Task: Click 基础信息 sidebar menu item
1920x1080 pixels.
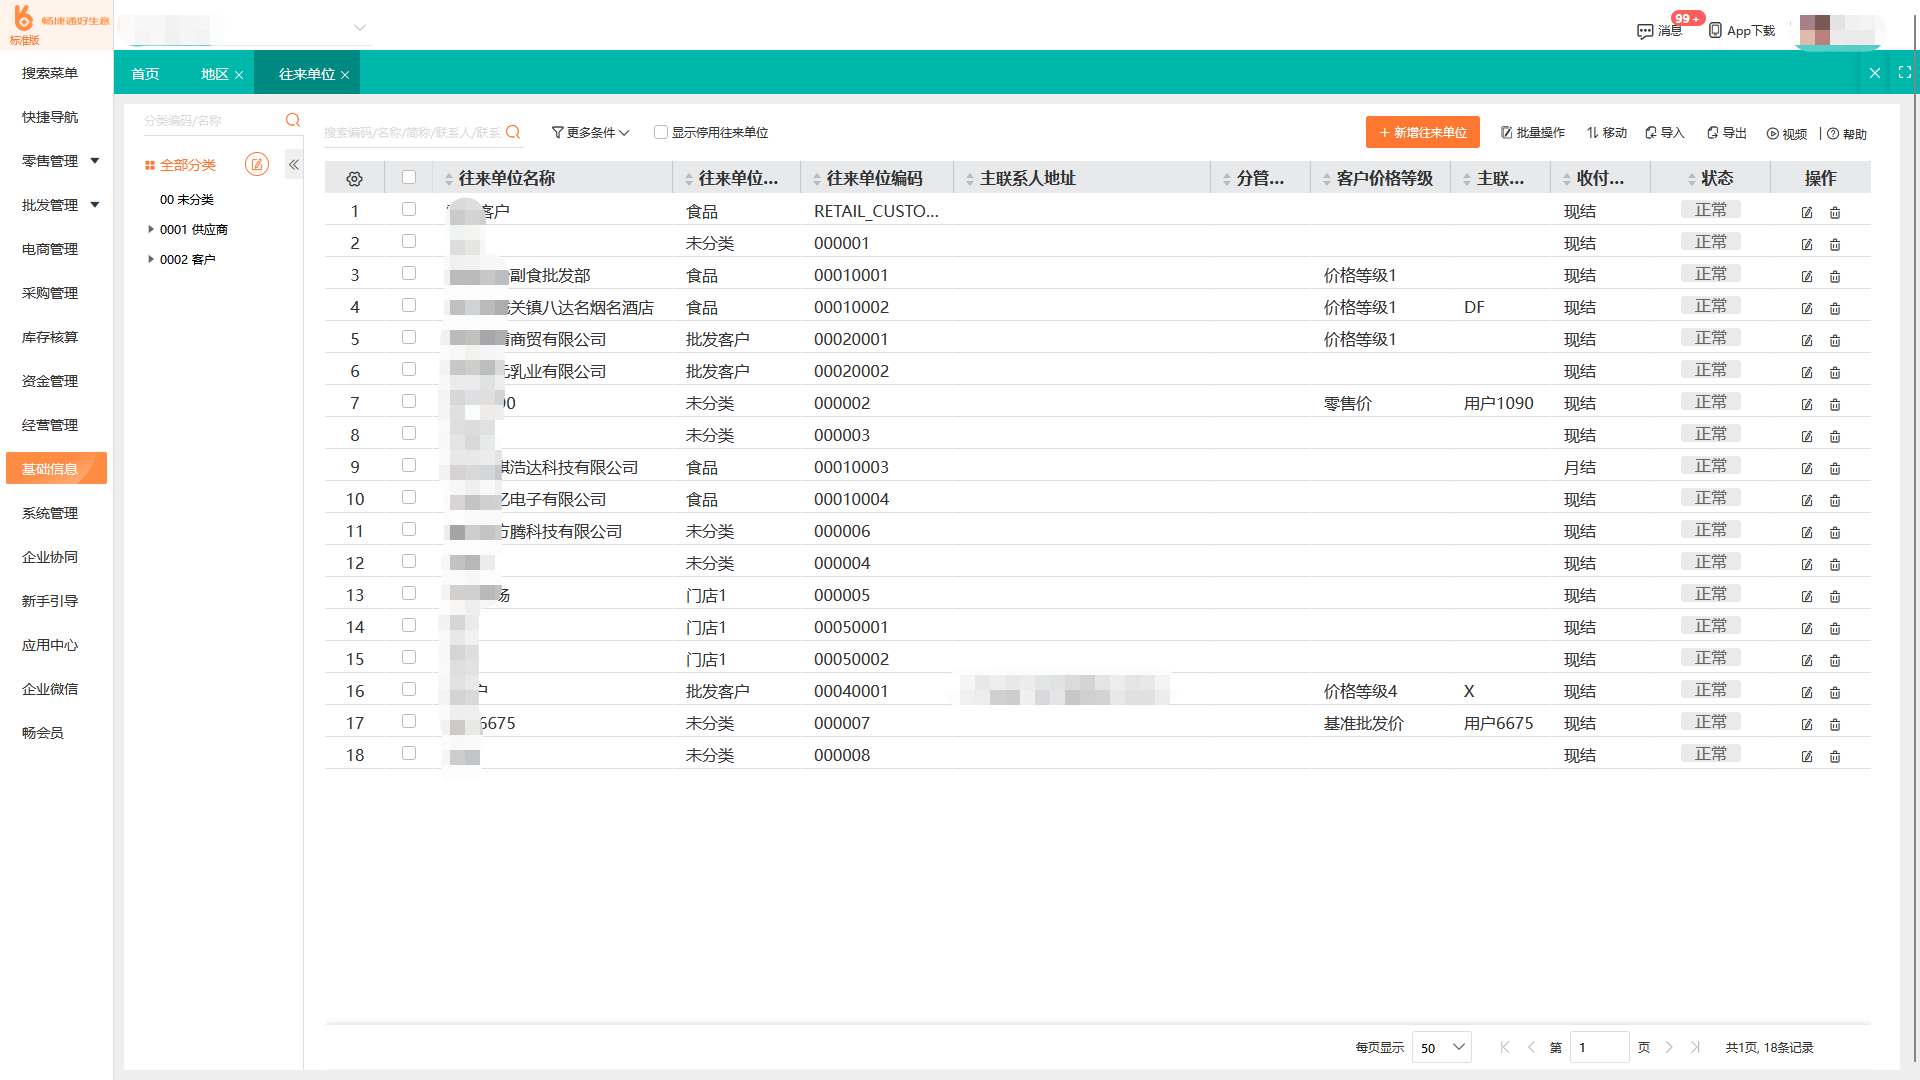Action: (x=51, y=468)
